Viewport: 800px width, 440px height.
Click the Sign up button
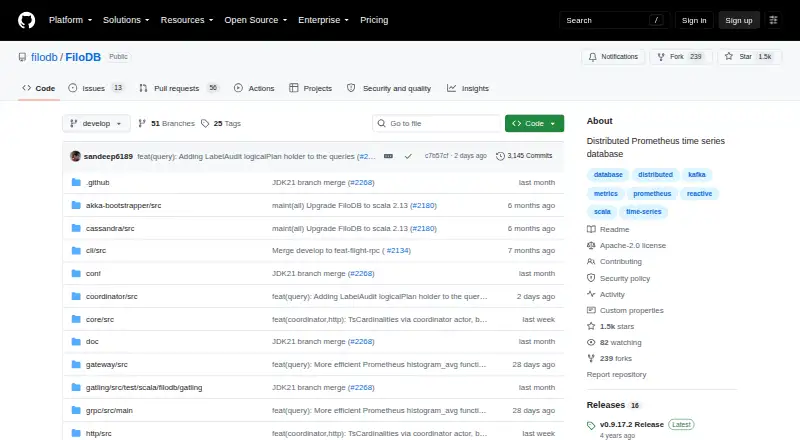[739, 20]
